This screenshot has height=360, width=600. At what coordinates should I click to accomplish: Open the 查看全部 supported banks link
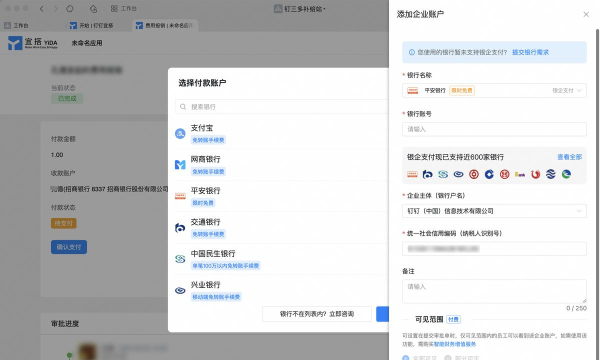[x=569, y=157]
